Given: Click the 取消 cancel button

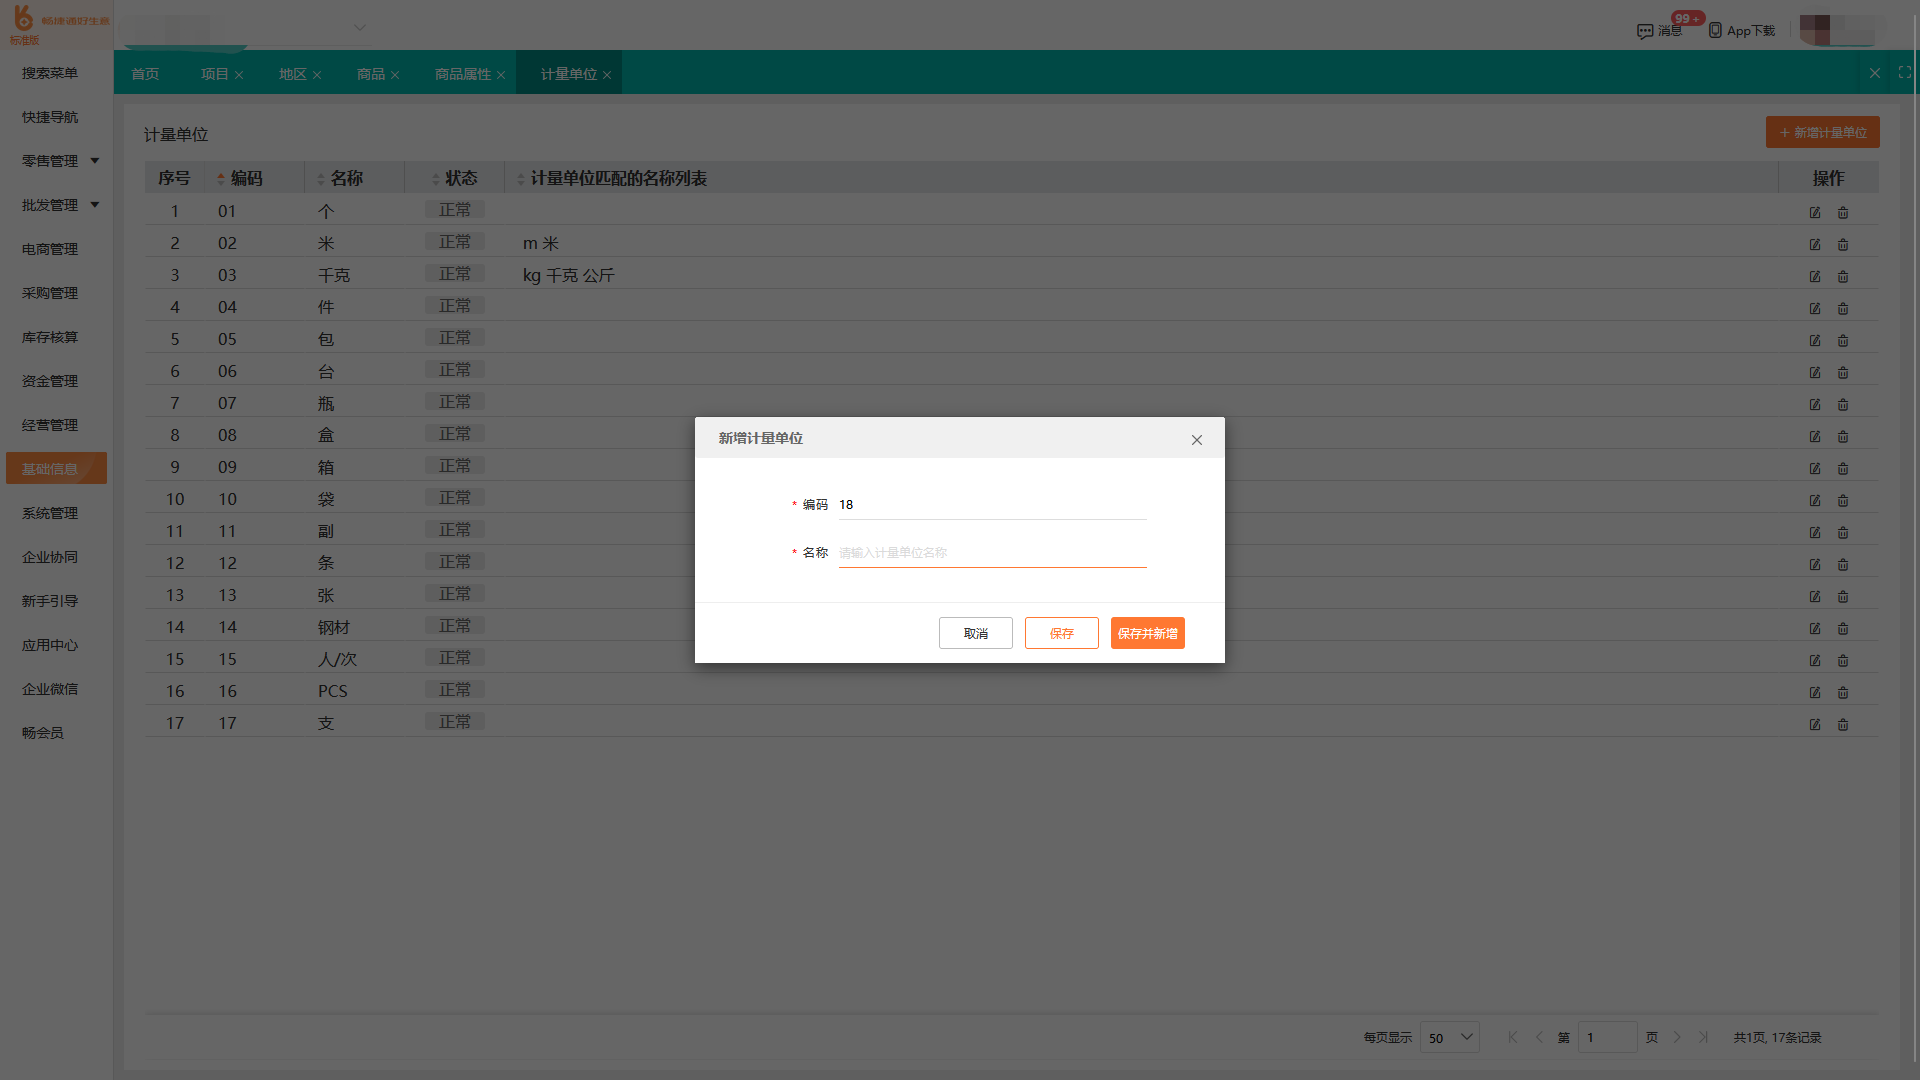Looking at the screenshot, I should click(x=976, y=633).
